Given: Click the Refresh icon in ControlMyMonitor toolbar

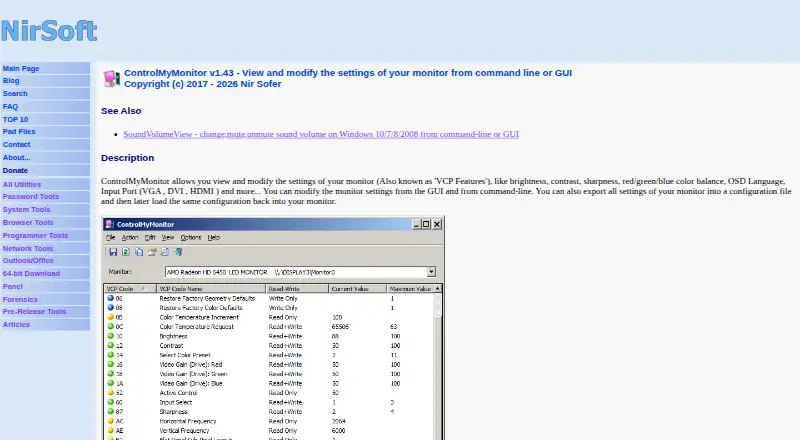Looking at the screenshot, I should pos(126,252).
